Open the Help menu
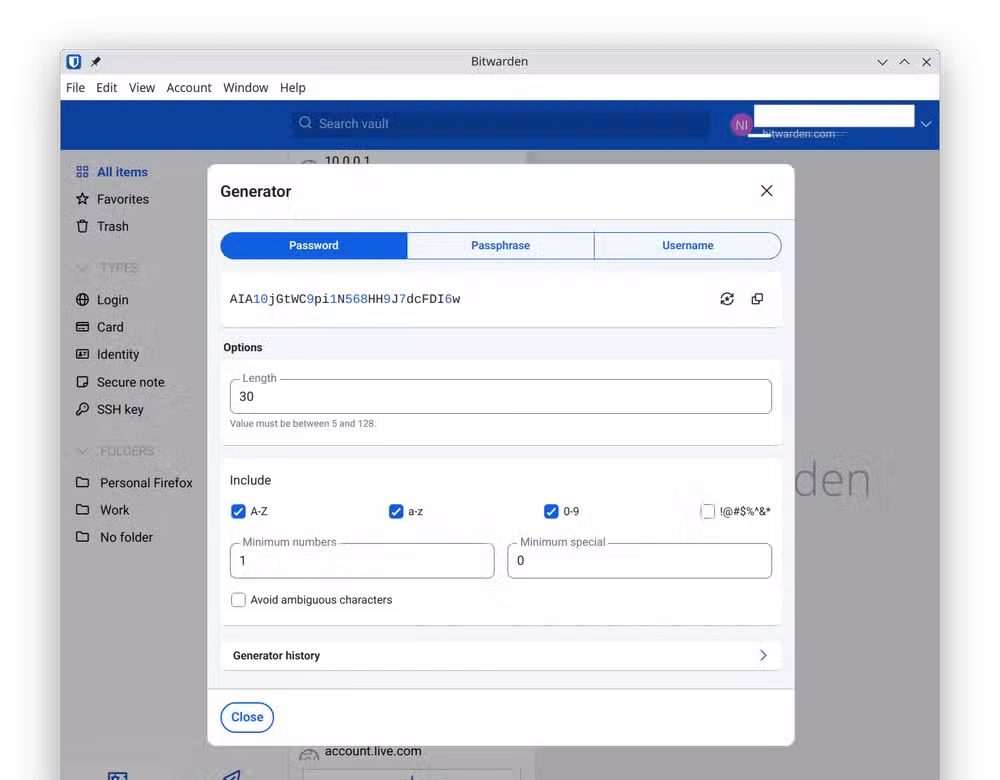This screenshot has height=780, width=1000. click(x=293, y=87)
